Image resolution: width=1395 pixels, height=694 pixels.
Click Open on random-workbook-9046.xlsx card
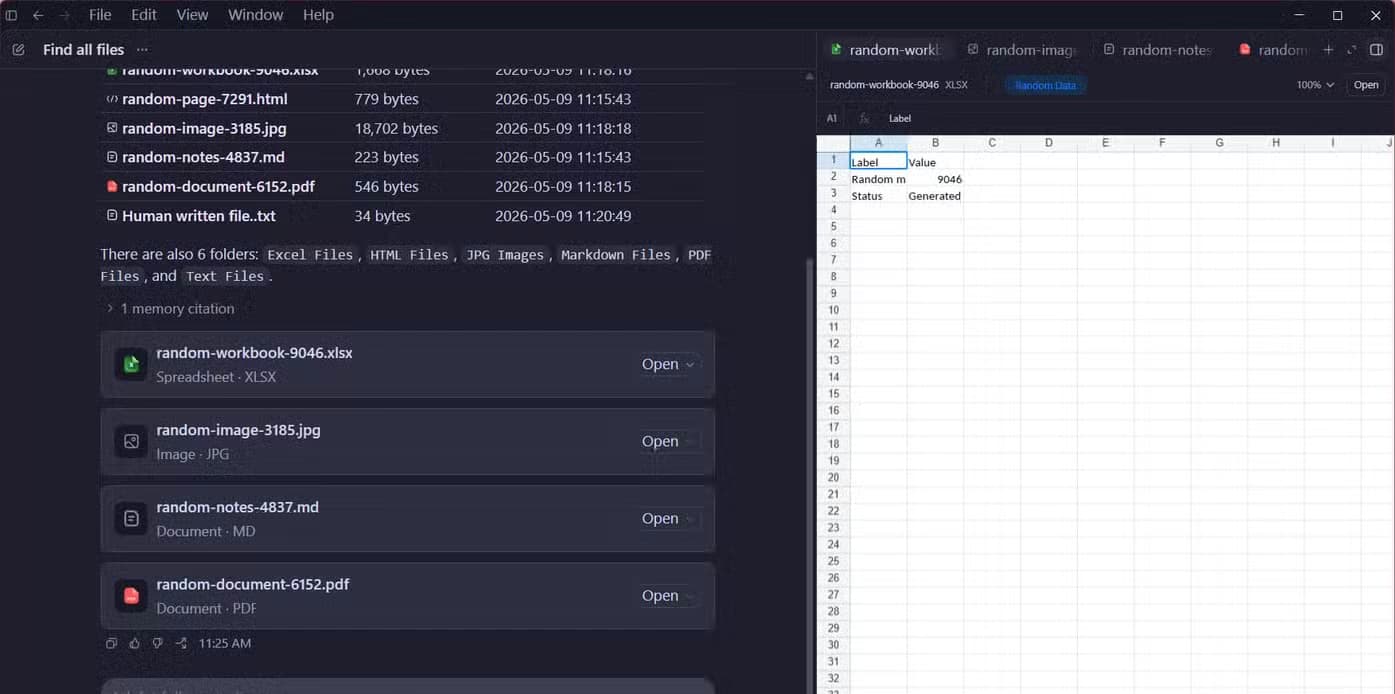tap(660, 365)
